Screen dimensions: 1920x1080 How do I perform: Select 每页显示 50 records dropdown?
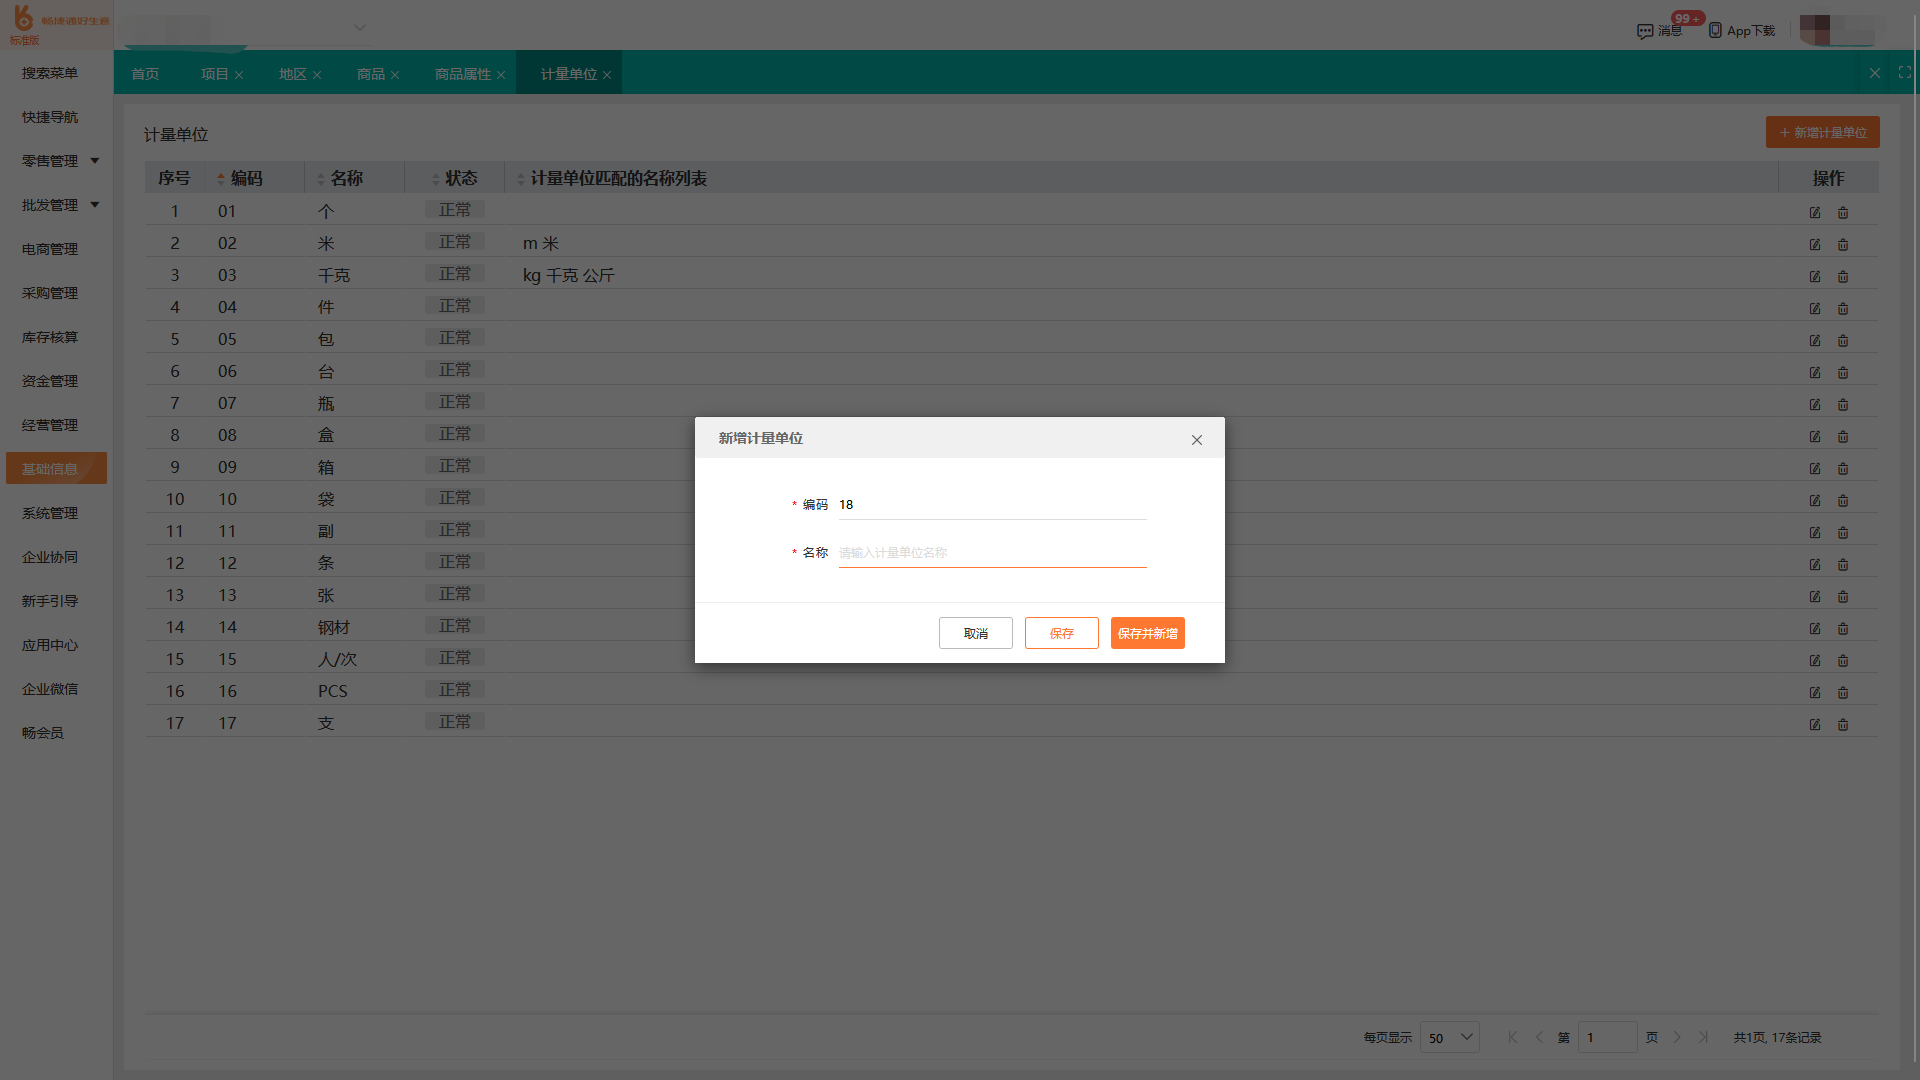tap(1449, 1036)
